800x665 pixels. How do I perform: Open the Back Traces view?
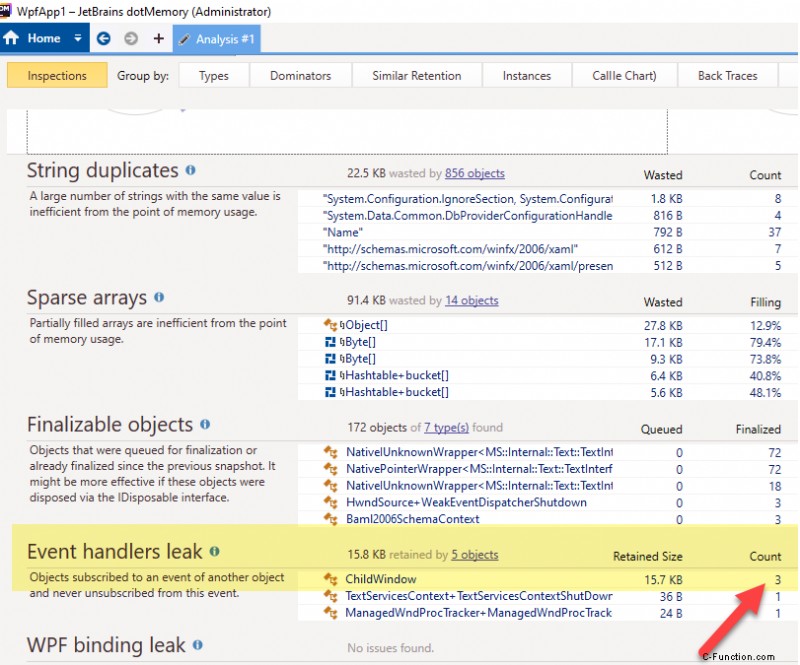[x=727, y=76]
